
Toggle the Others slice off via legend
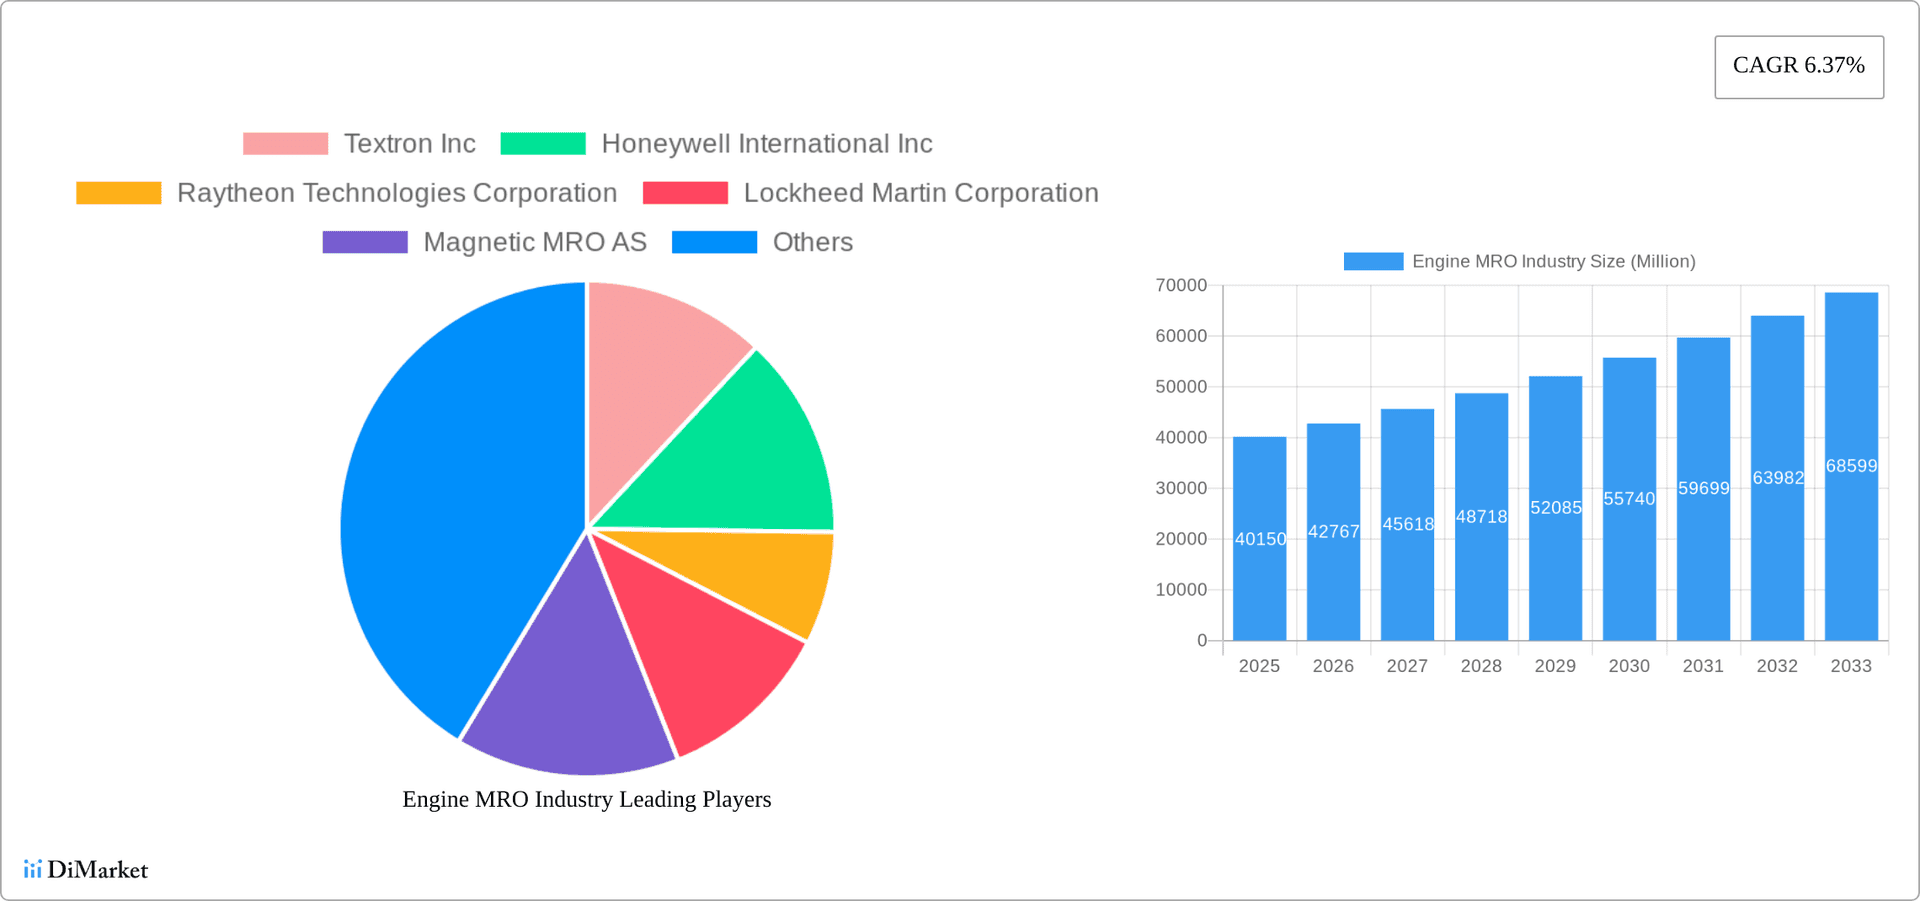pos(714,241)
